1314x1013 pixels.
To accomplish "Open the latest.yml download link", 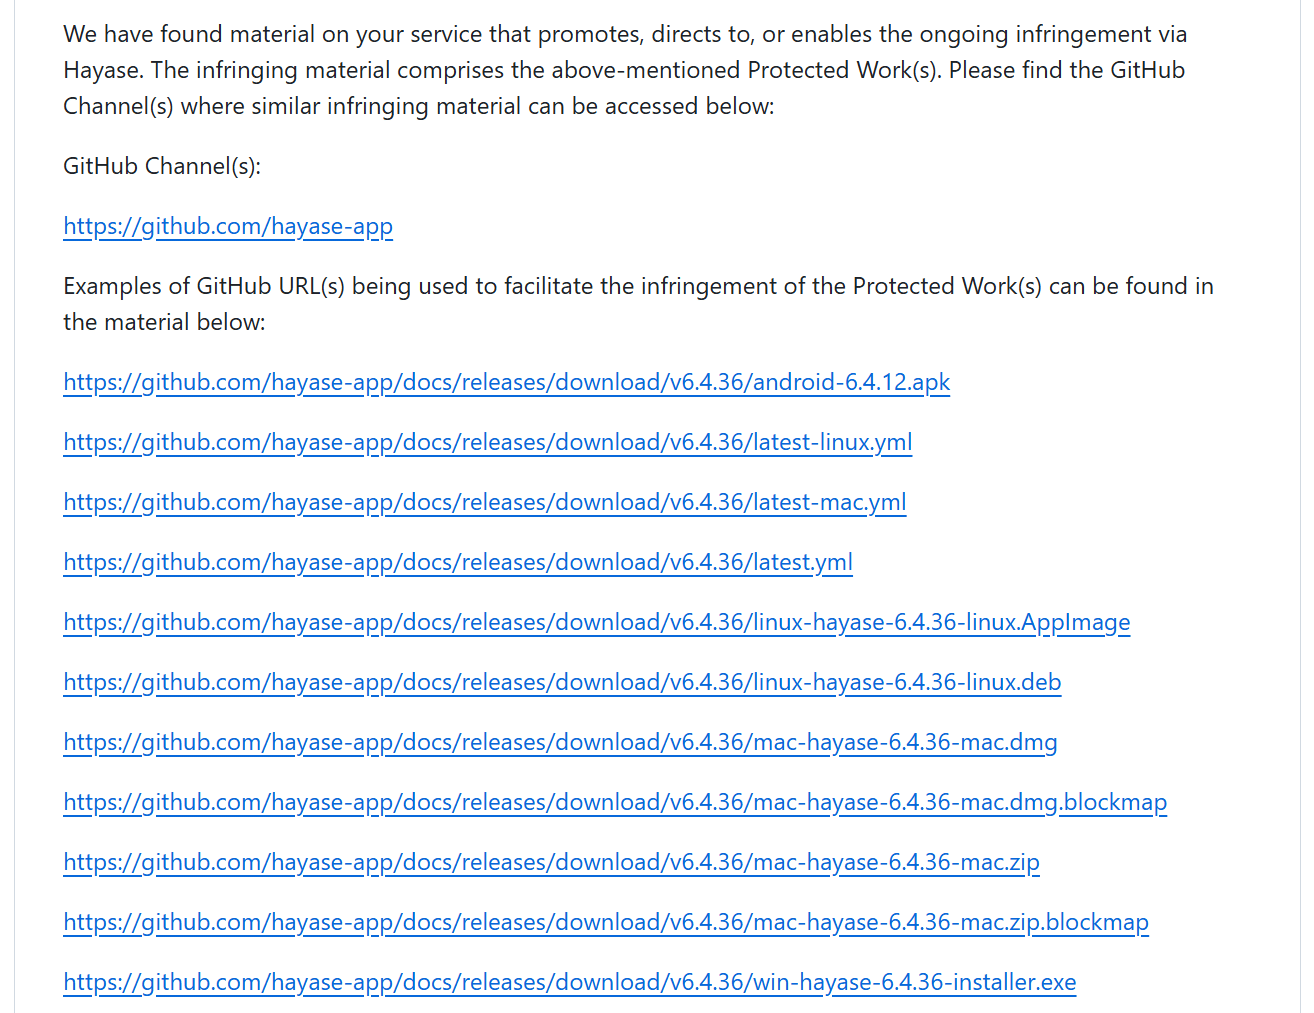I will (x=457, y=562).
